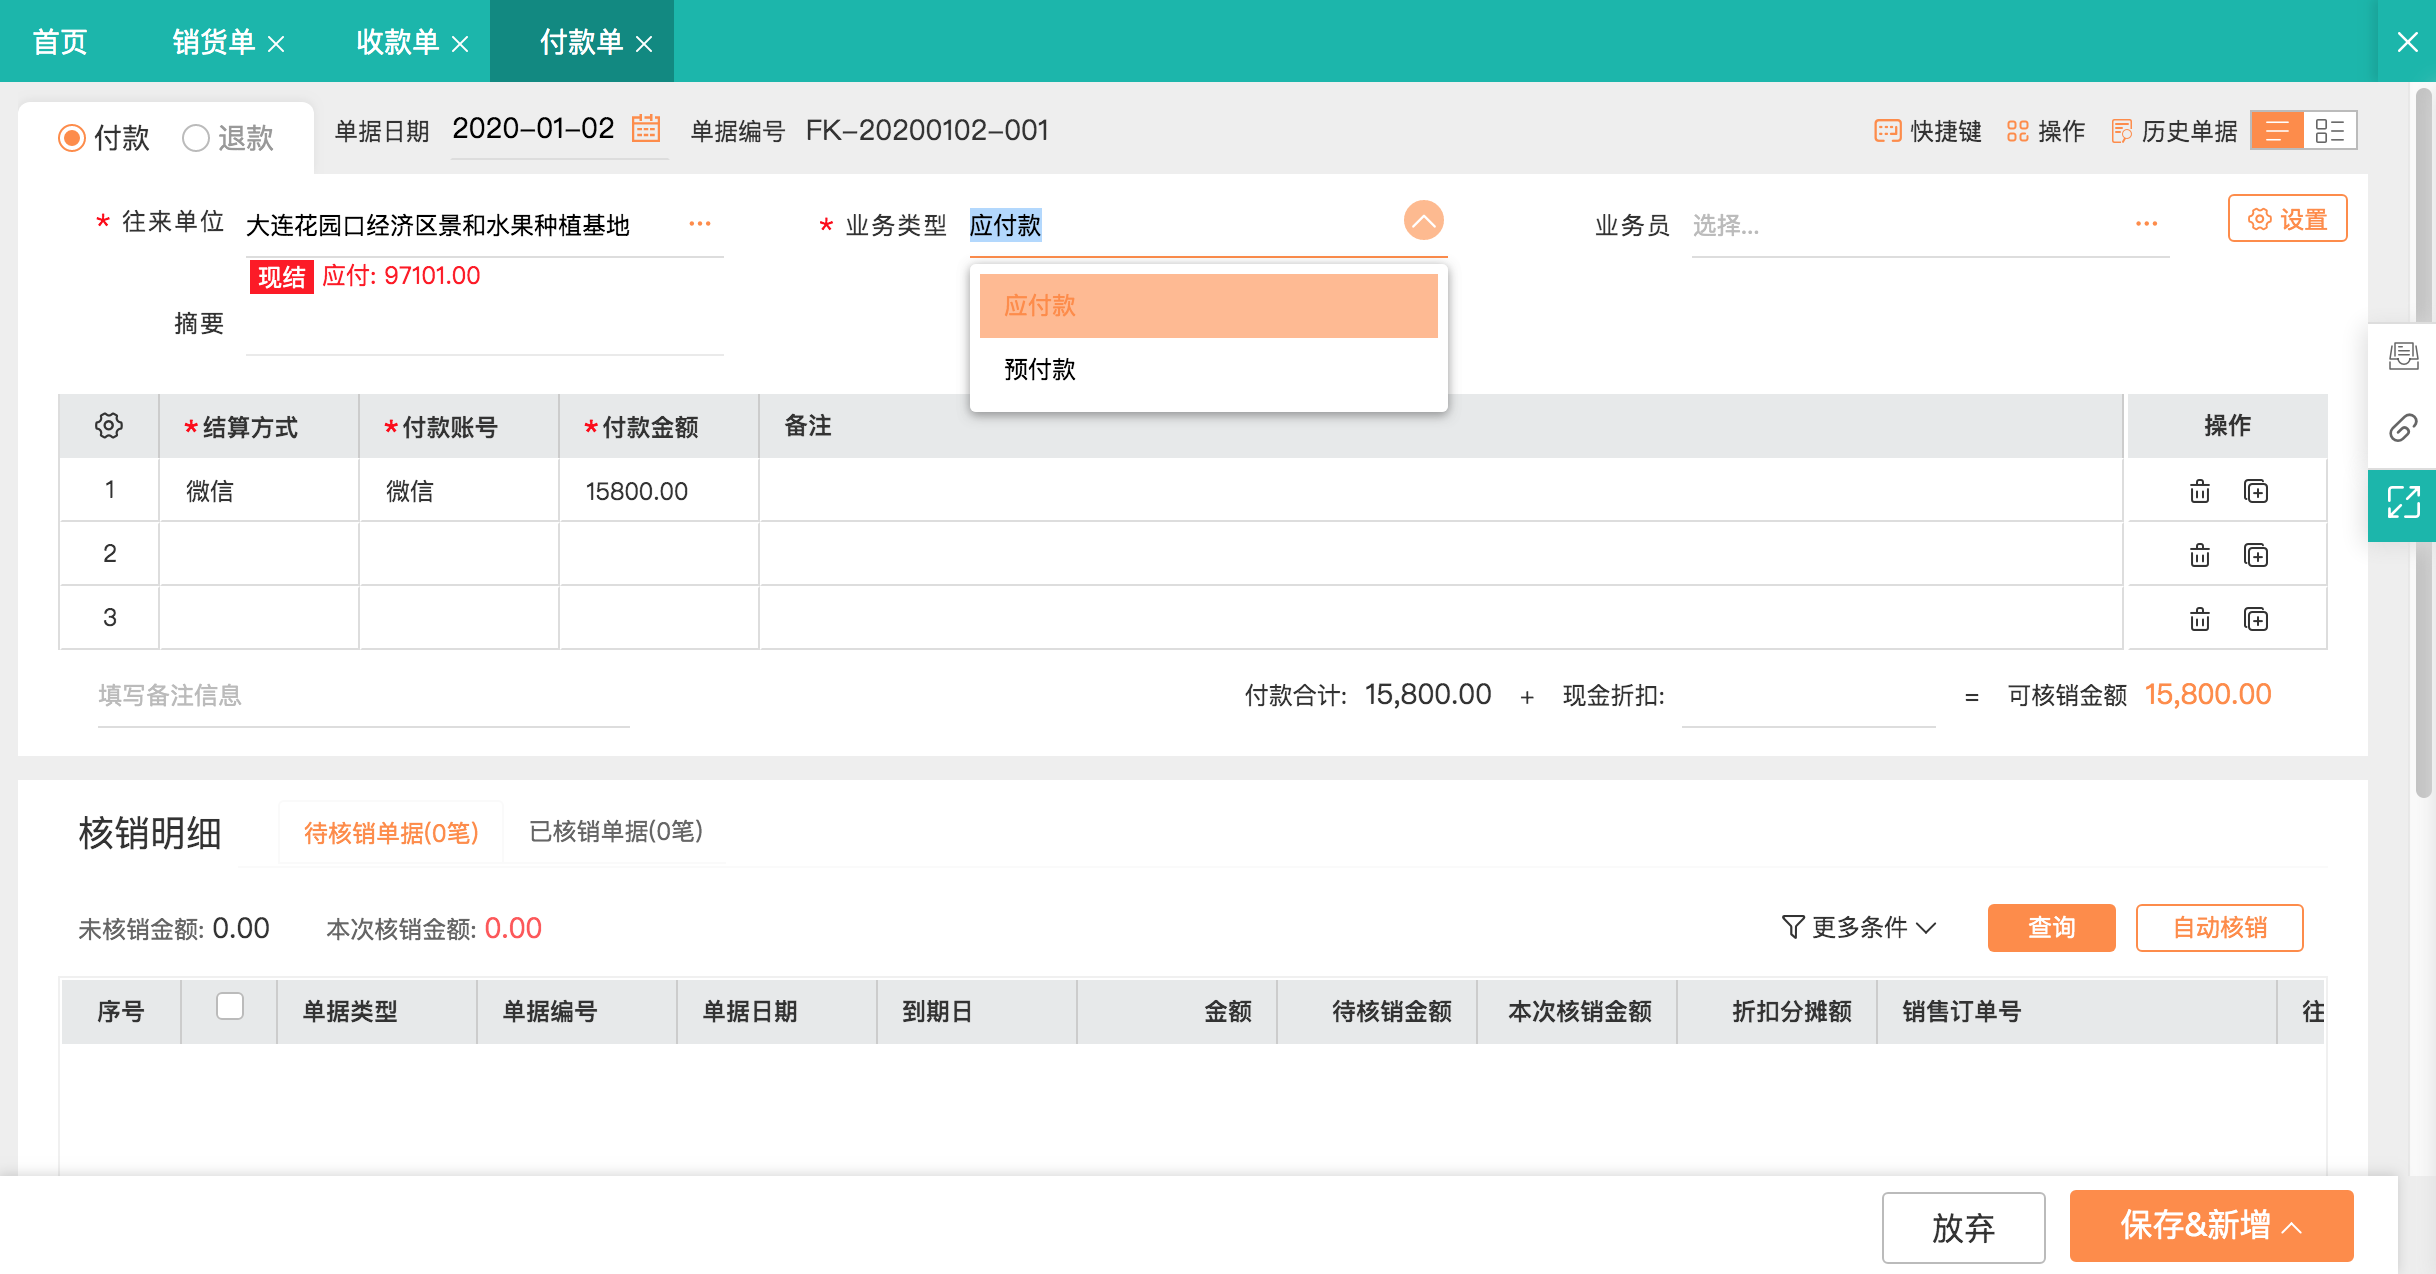Click 自动核销 auto-verify button
This screenshot has width=2436, height=1274.
(2222, 928)
